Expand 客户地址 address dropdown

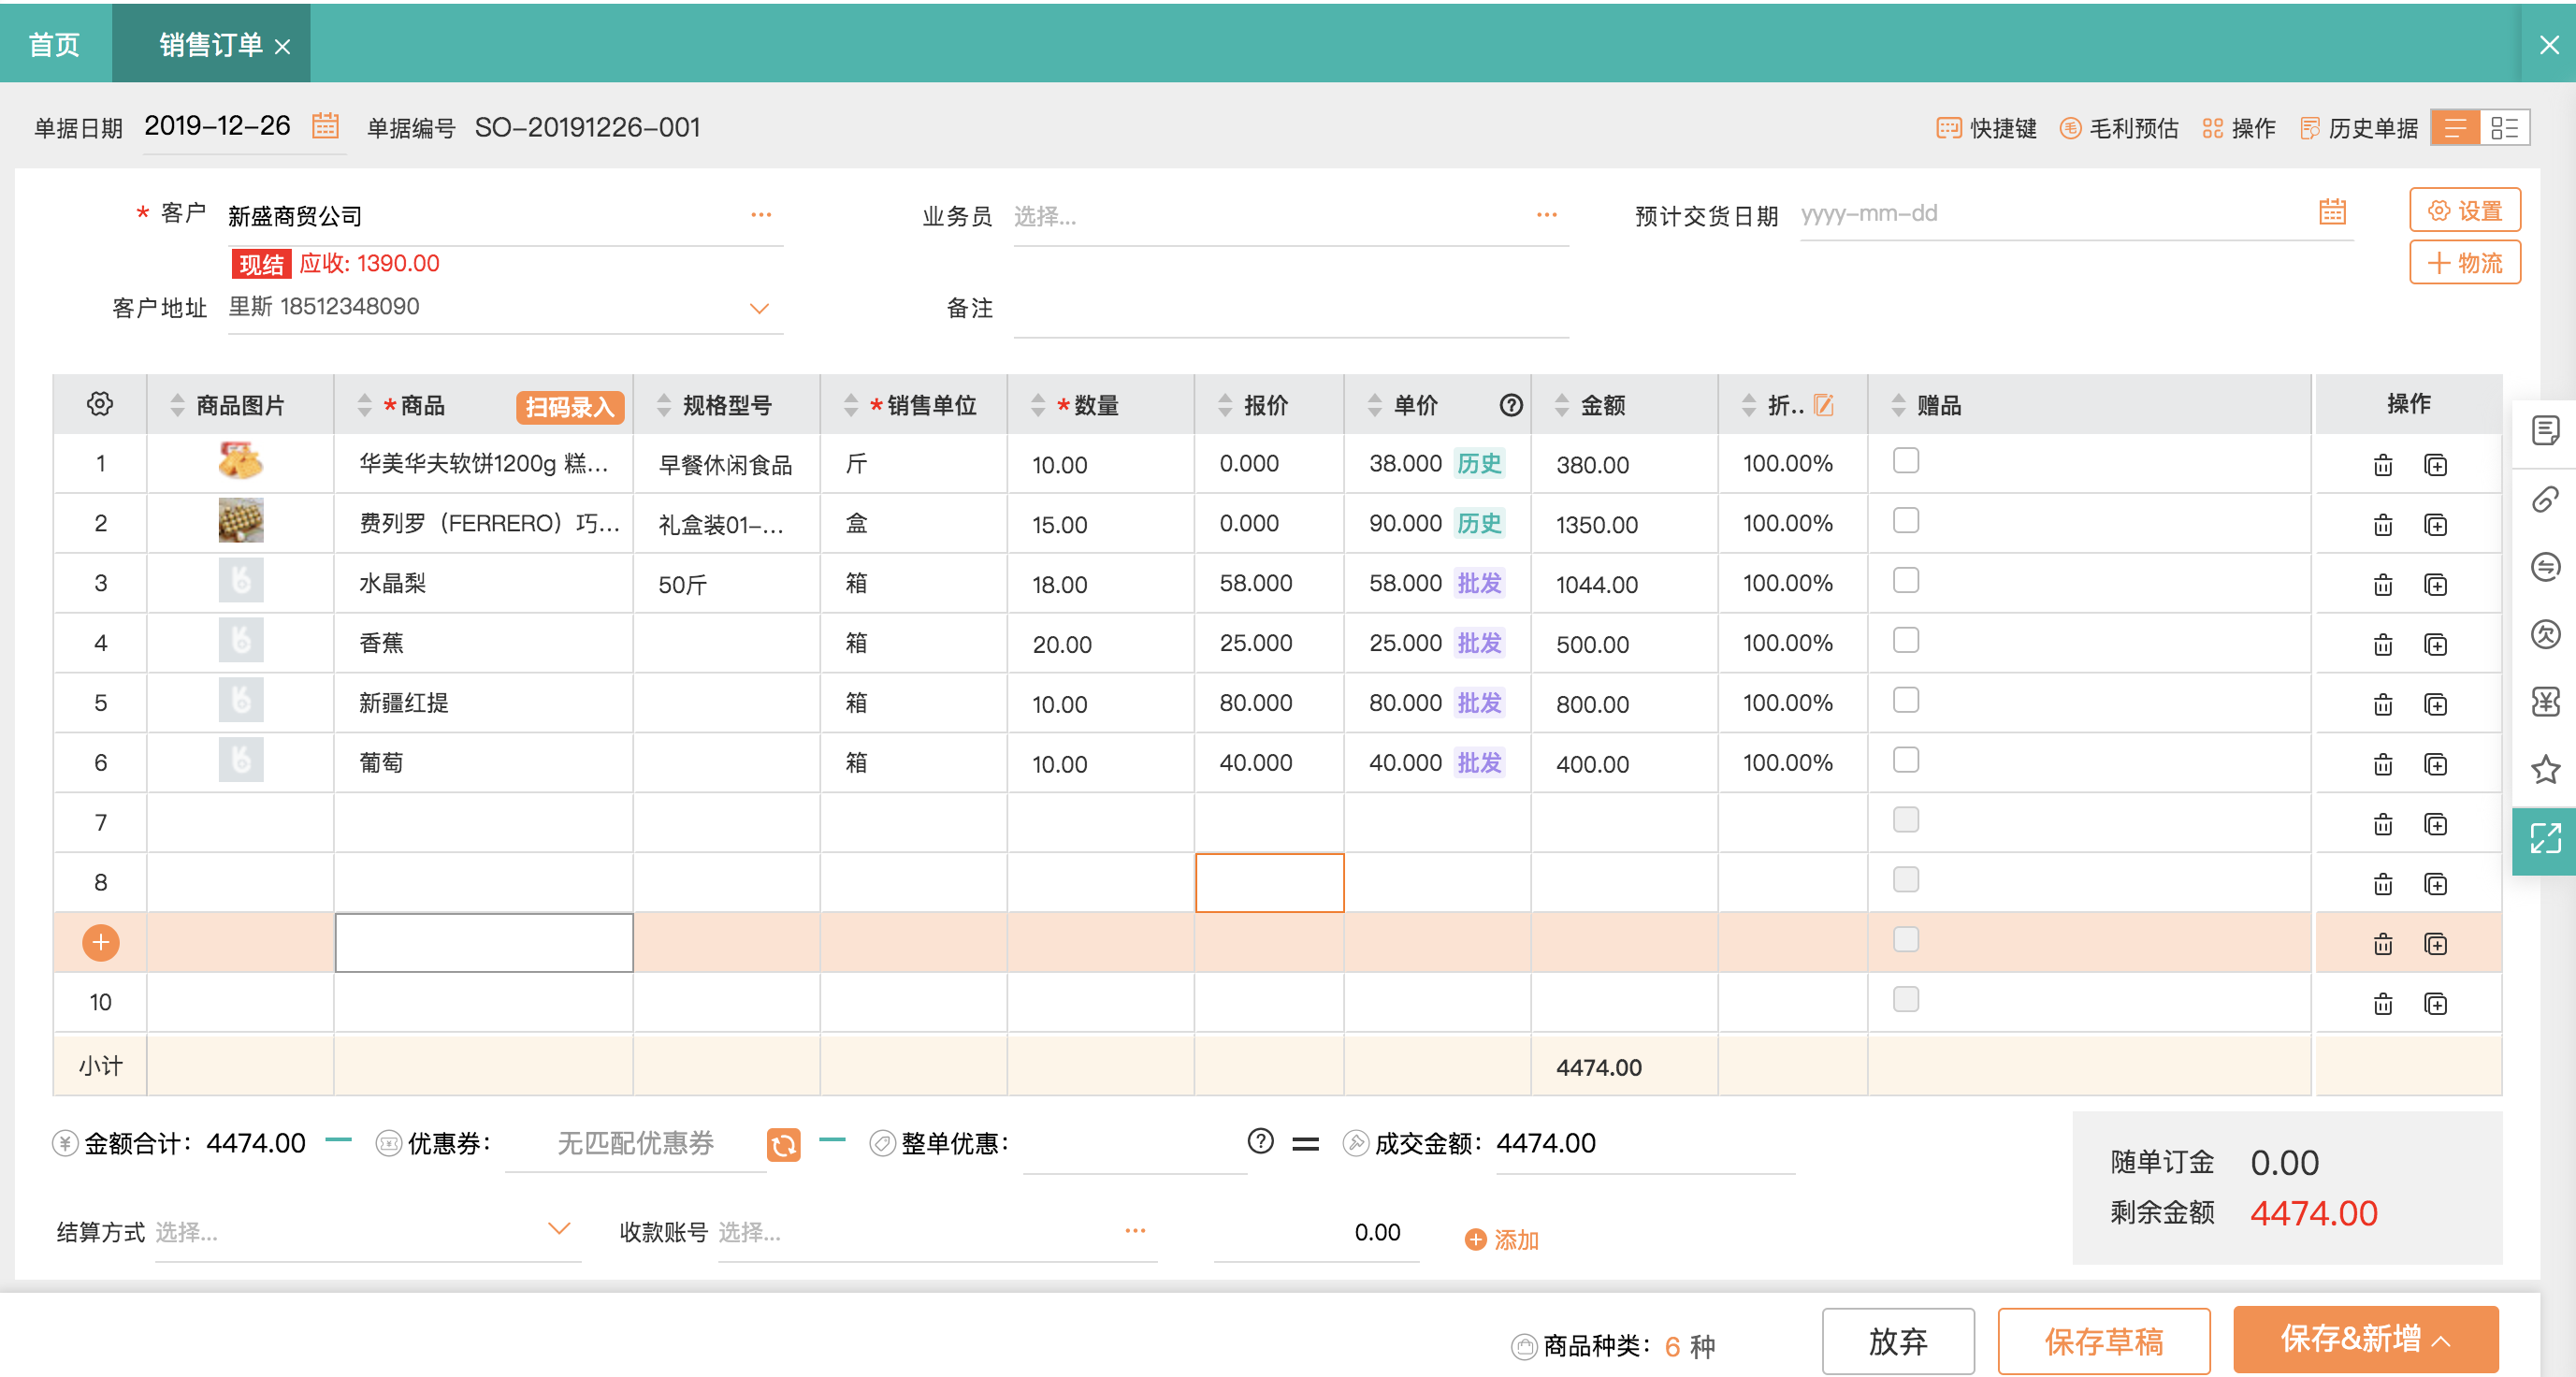click(760, 307)
